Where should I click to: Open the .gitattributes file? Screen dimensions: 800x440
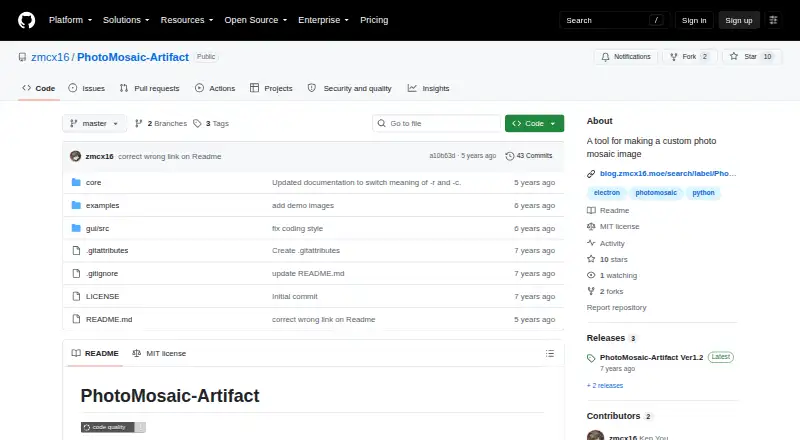pos(107,251)
